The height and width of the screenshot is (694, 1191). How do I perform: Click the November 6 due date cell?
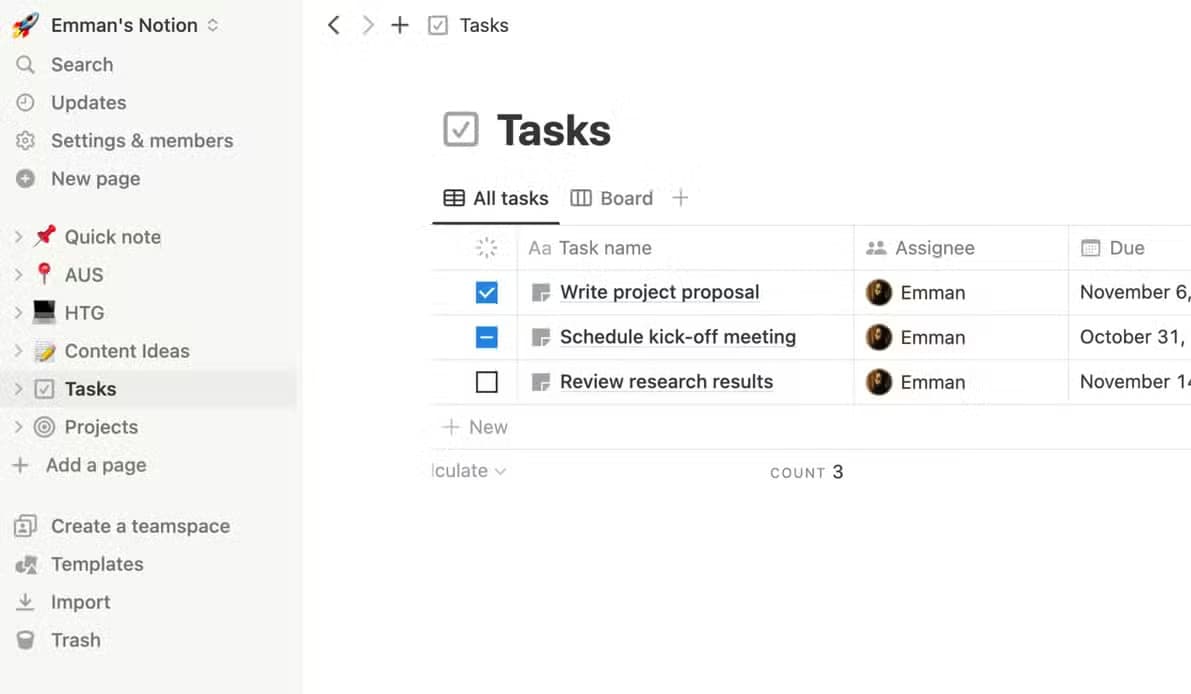1130,292
